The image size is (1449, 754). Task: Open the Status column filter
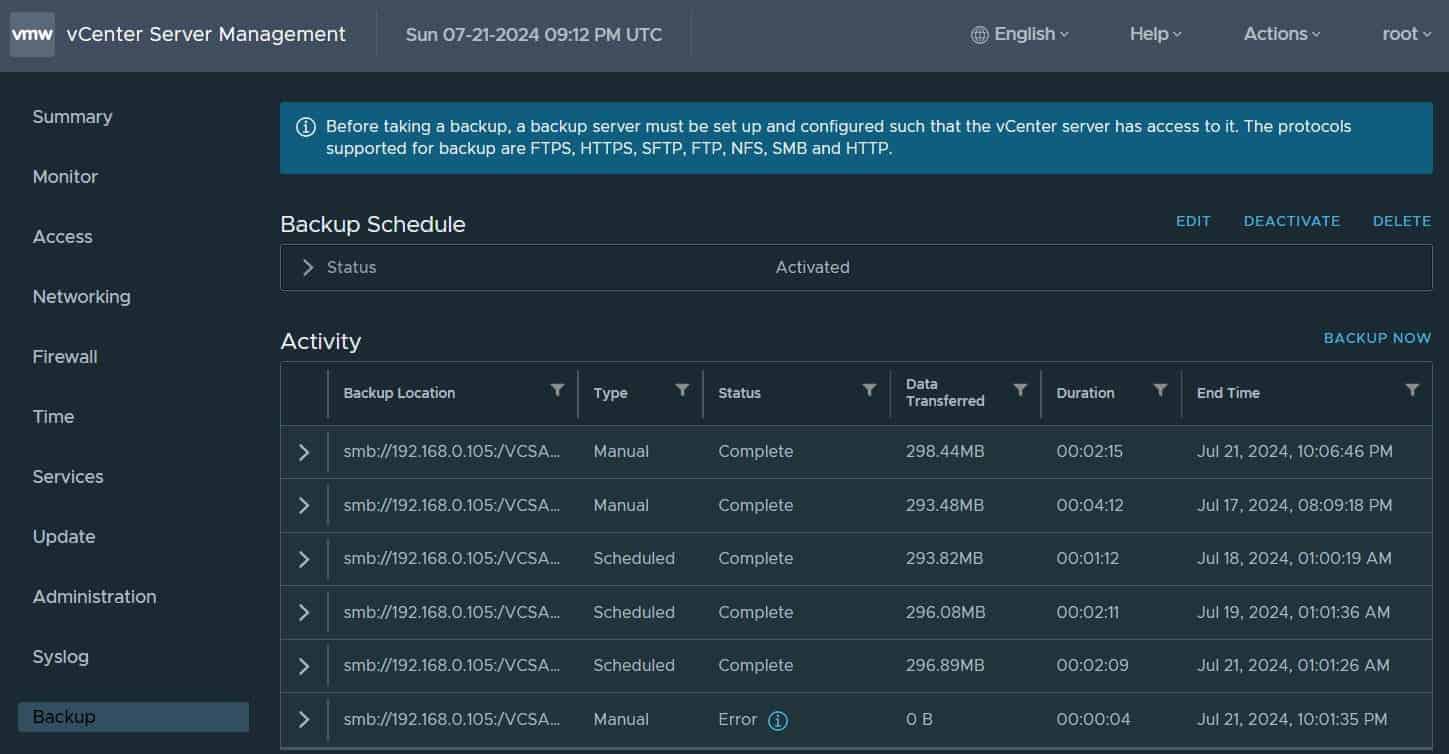(869, 390)
